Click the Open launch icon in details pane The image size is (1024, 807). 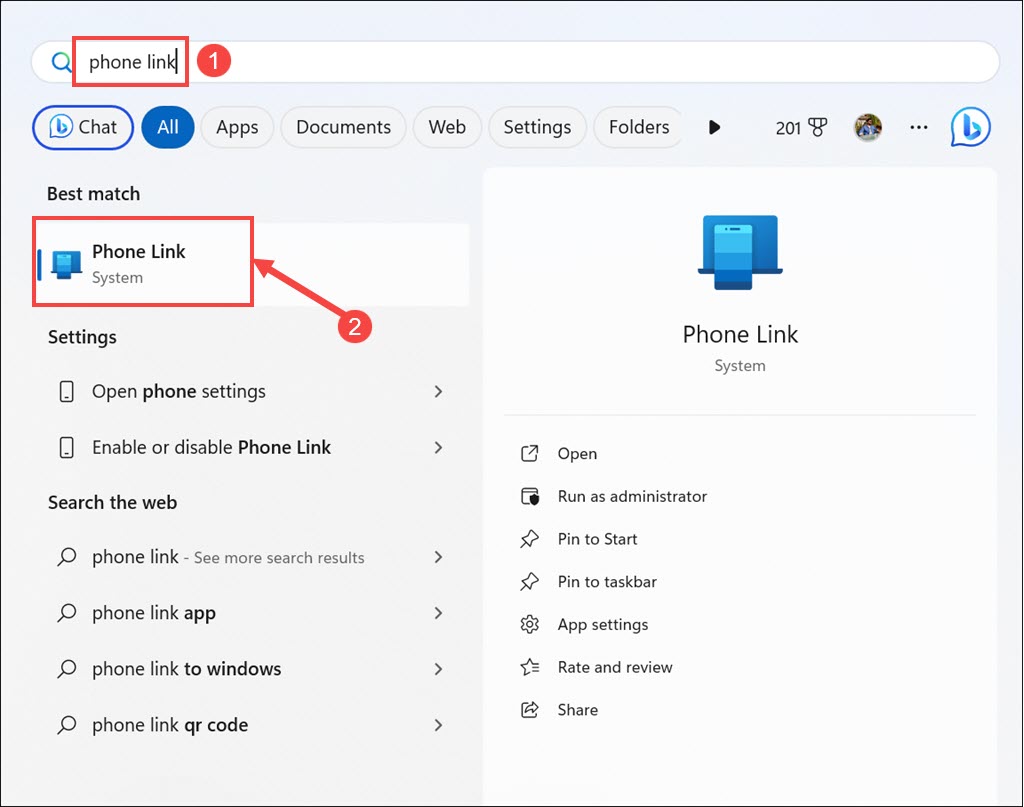coord(530,454)
